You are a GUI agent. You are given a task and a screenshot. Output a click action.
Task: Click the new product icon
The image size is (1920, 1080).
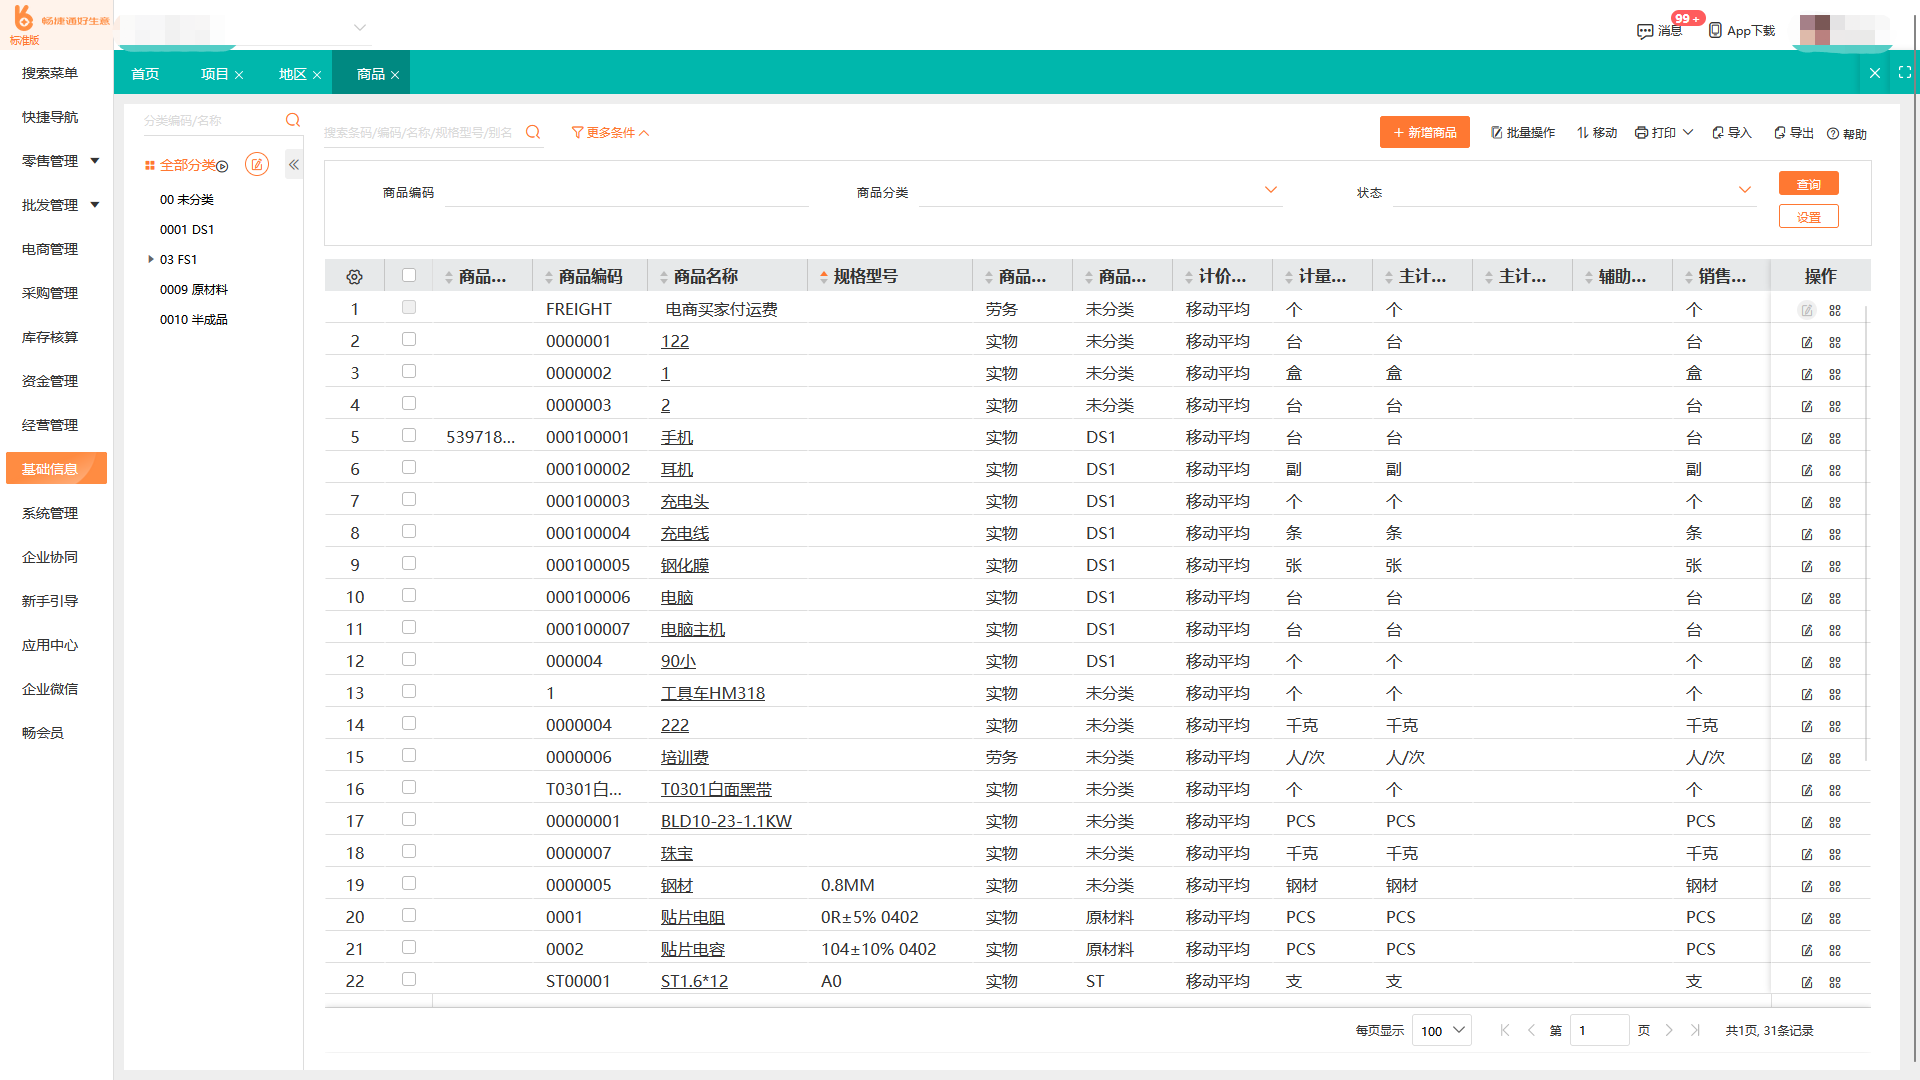1424,132
